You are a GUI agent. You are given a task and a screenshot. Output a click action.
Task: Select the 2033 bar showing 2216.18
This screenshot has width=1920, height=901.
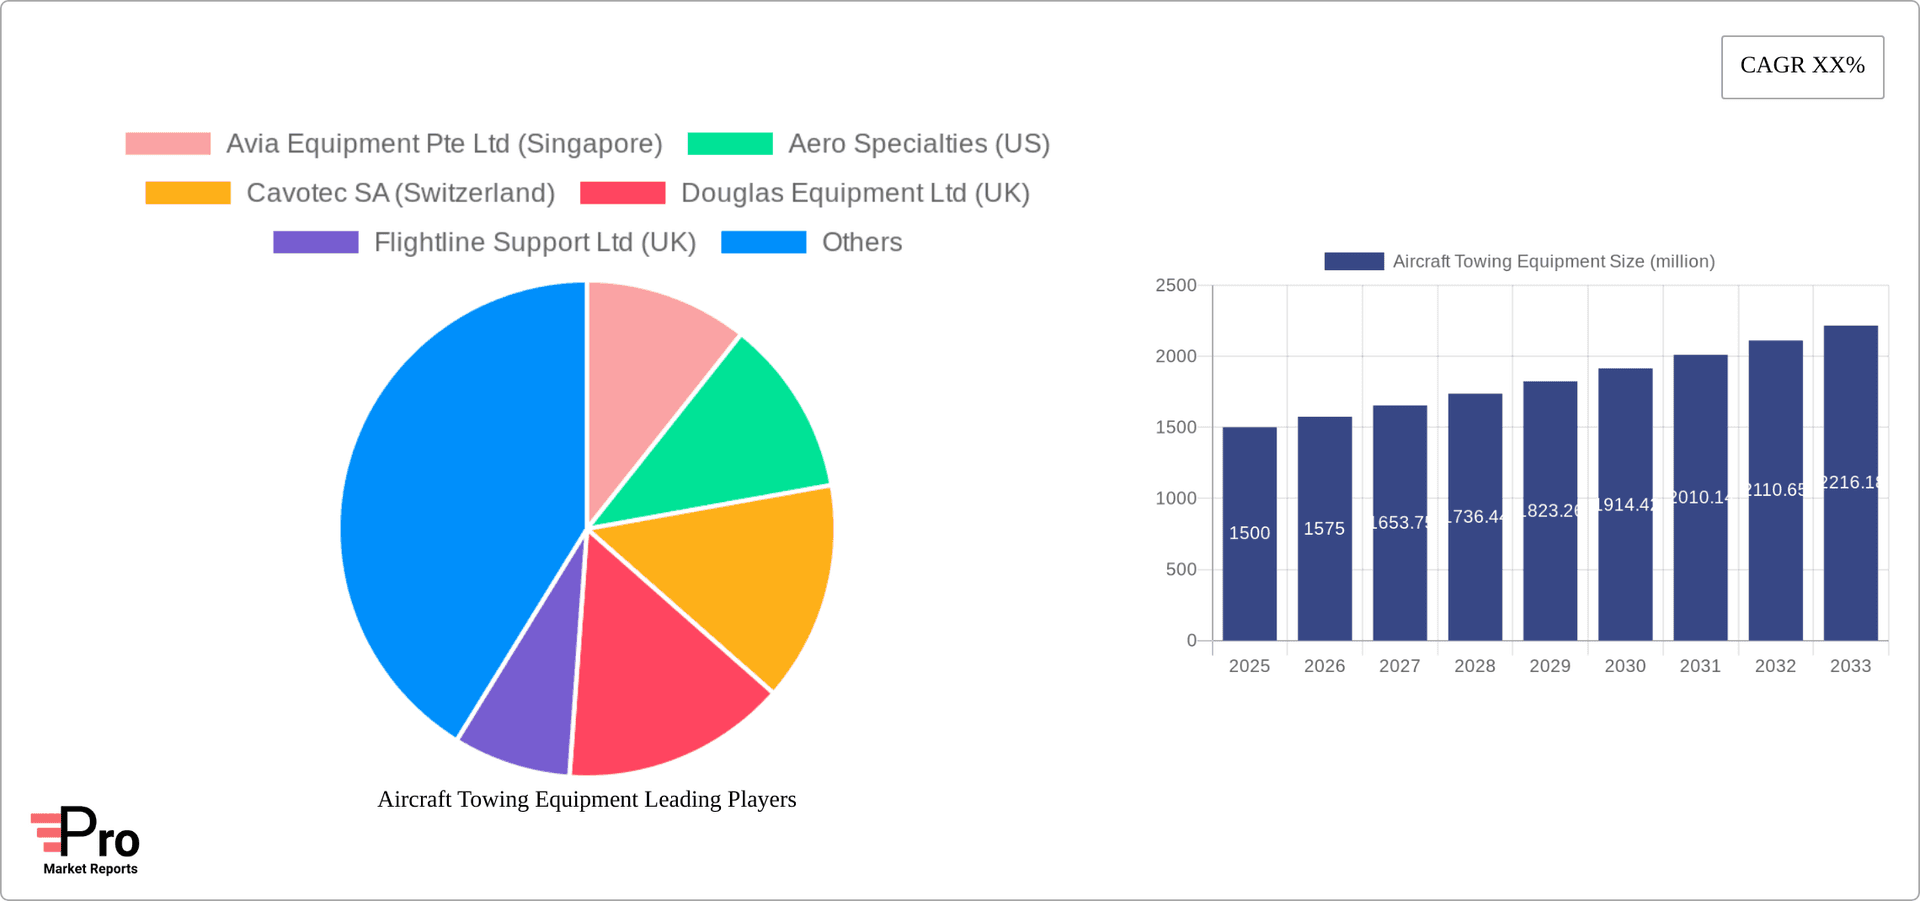coord(1851,480)
